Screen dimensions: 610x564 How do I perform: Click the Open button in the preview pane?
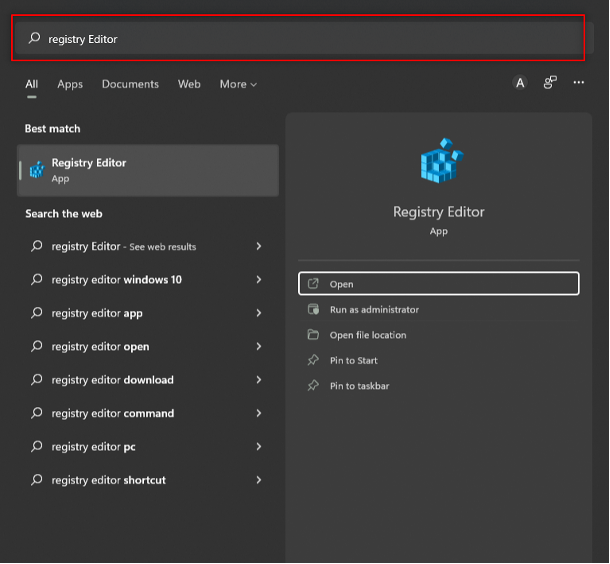click(438, 284)
